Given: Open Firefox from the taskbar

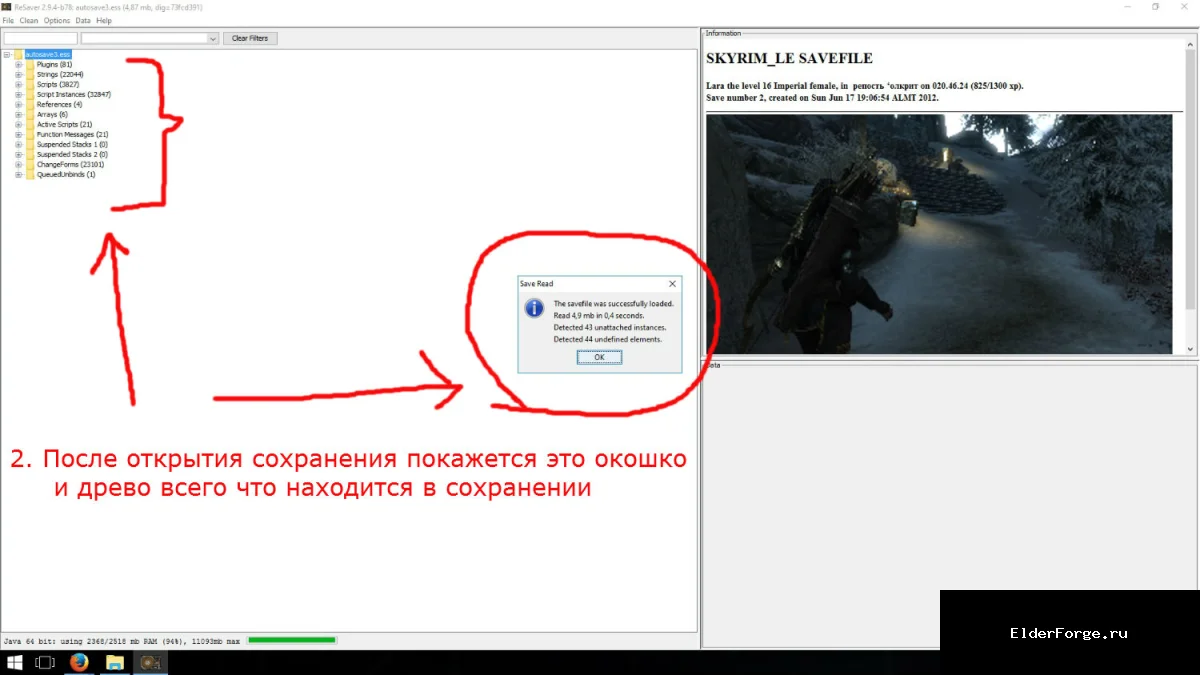Looking at the screenshot, I should (x=79, y=662).
